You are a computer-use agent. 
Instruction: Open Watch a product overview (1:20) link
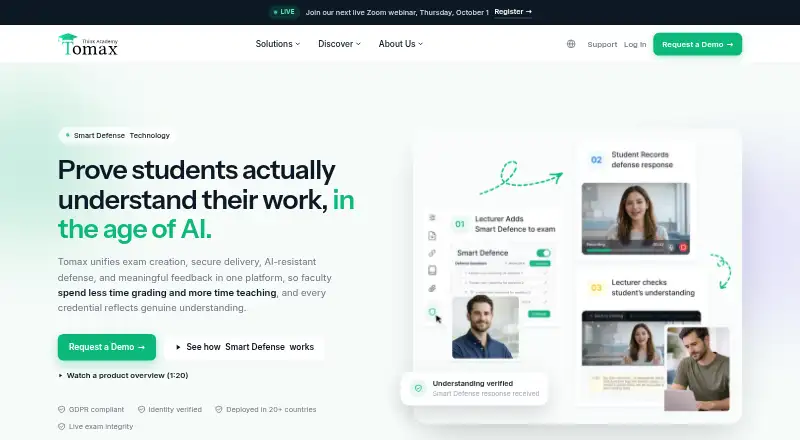(123, 375)
